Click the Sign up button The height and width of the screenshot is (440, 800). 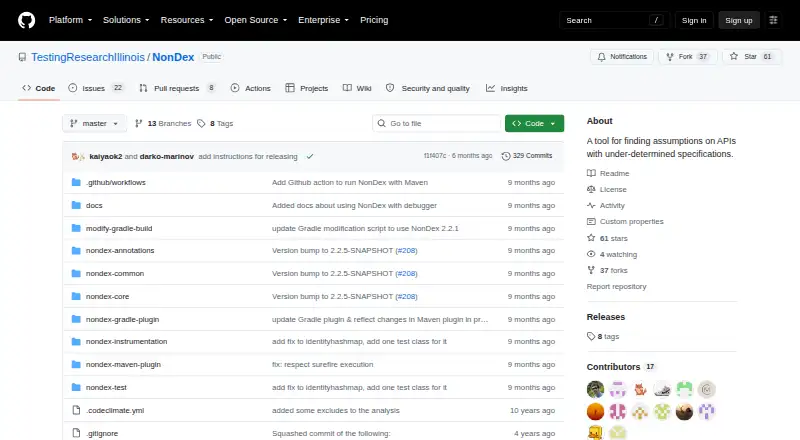(x=739, y=20)
